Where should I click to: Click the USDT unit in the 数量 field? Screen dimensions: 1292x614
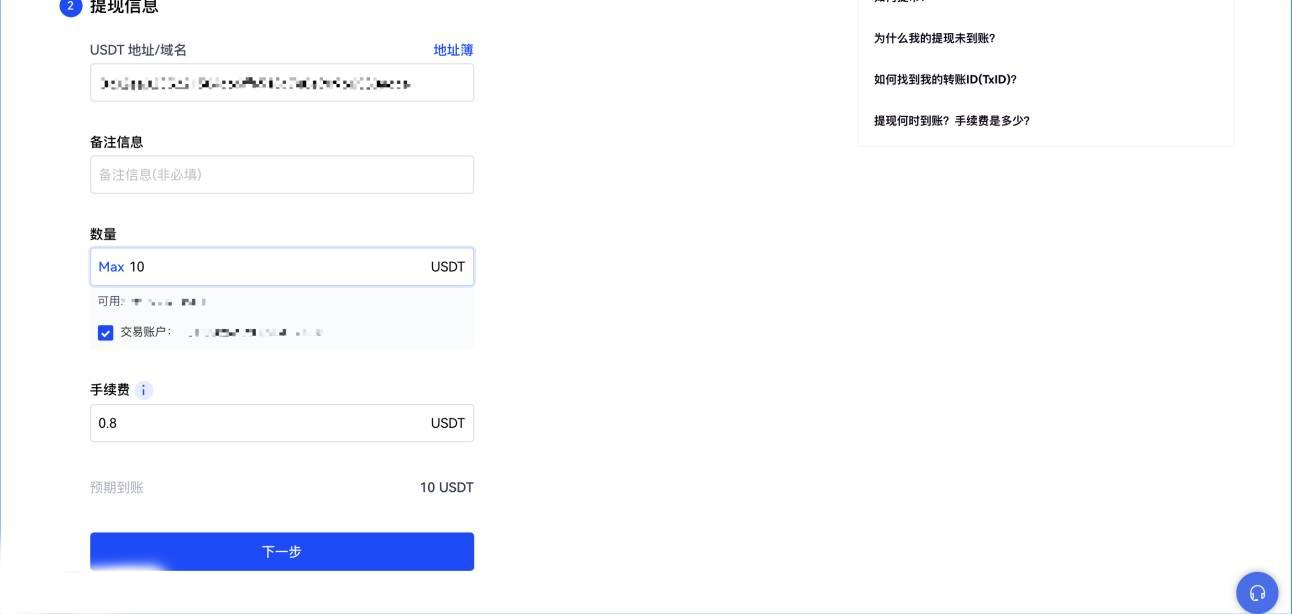pyautogui.click(x=447, y=267)
